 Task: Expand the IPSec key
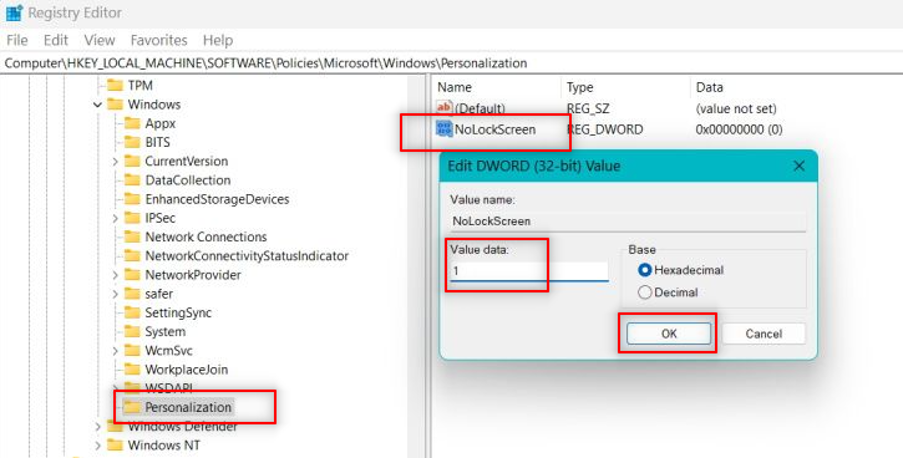115,218
